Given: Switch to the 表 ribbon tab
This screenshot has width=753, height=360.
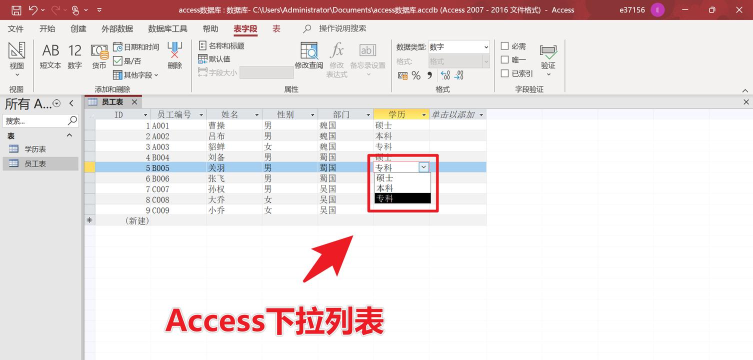Looking at the screenshot, I should [x=277, y=29].
